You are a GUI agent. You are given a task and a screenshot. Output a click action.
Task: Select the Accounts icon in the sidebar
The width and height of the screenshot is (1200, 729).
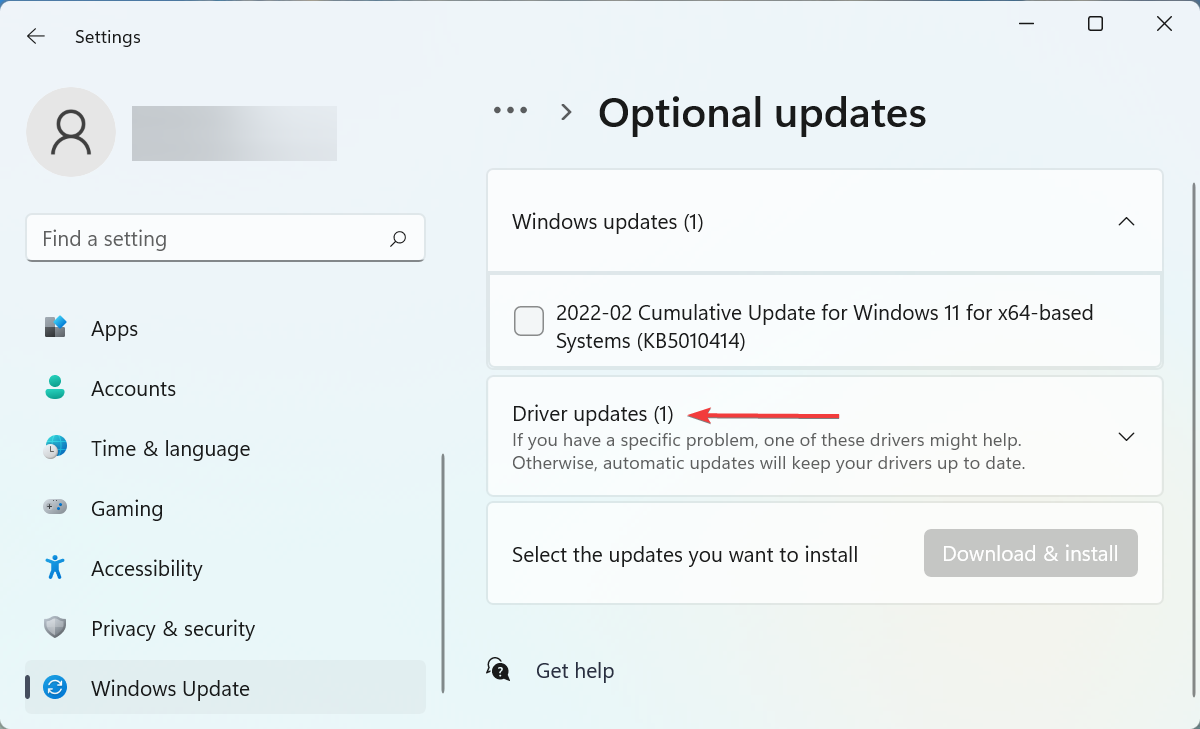[54, 388]
